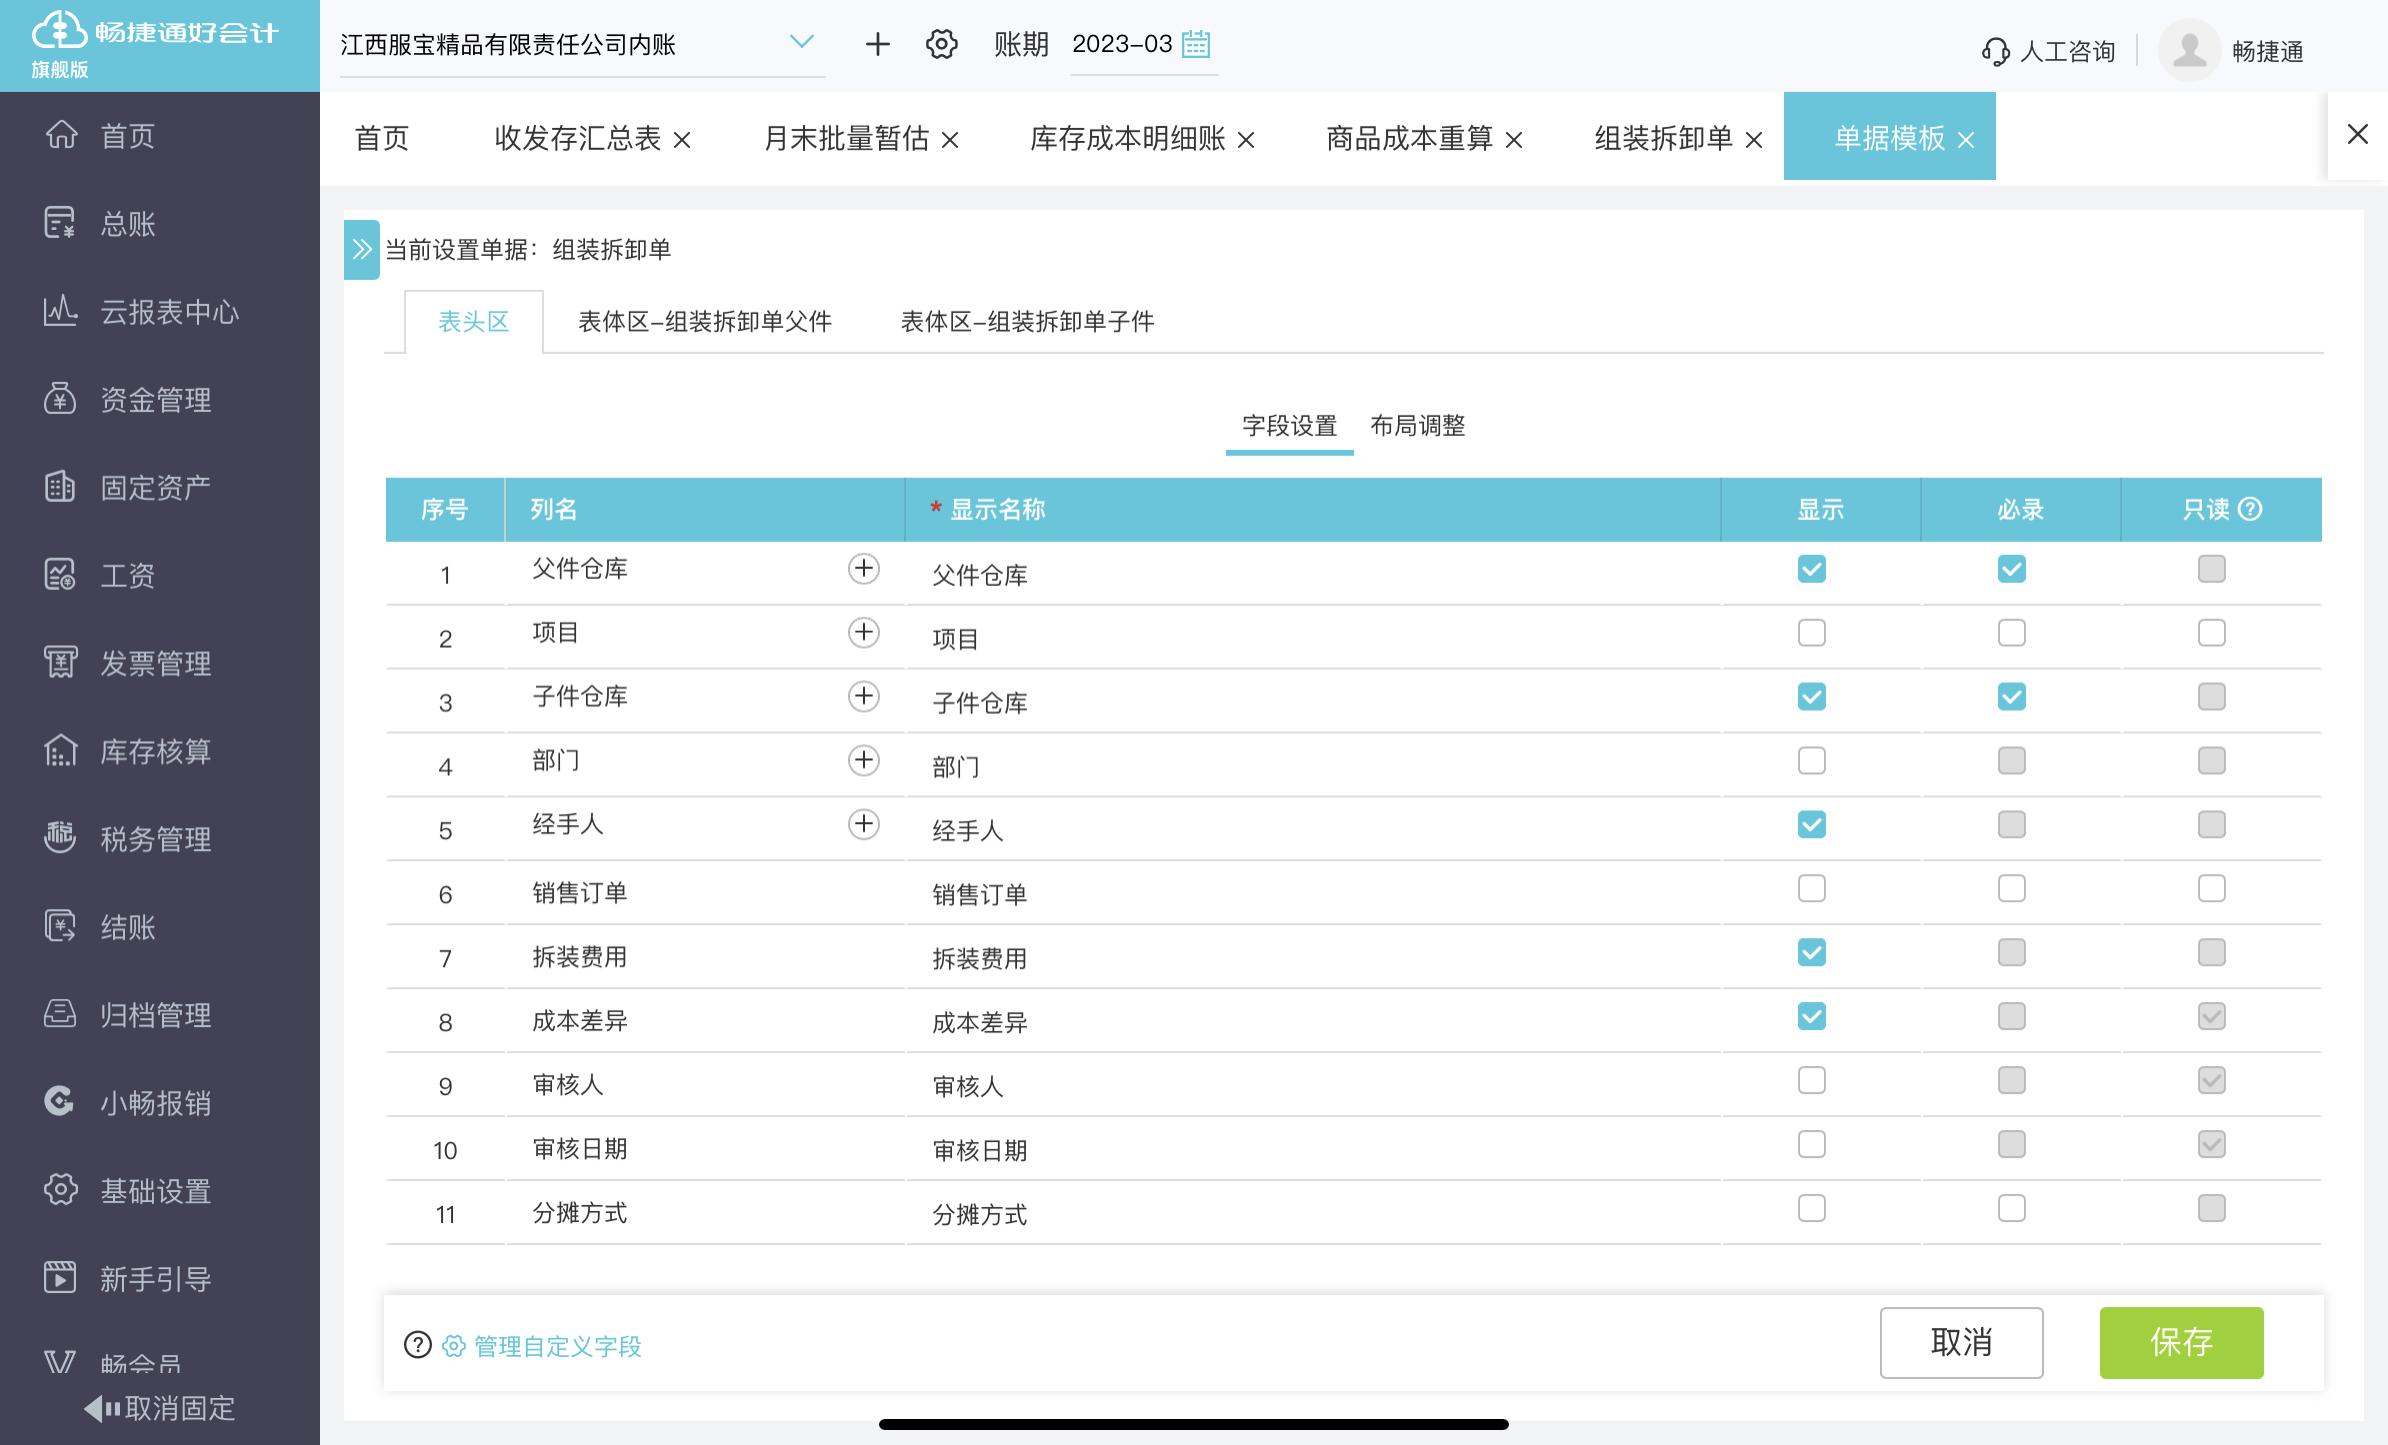
Task: Navigate to 资金管理 section
Action: [x=157, y=396]
